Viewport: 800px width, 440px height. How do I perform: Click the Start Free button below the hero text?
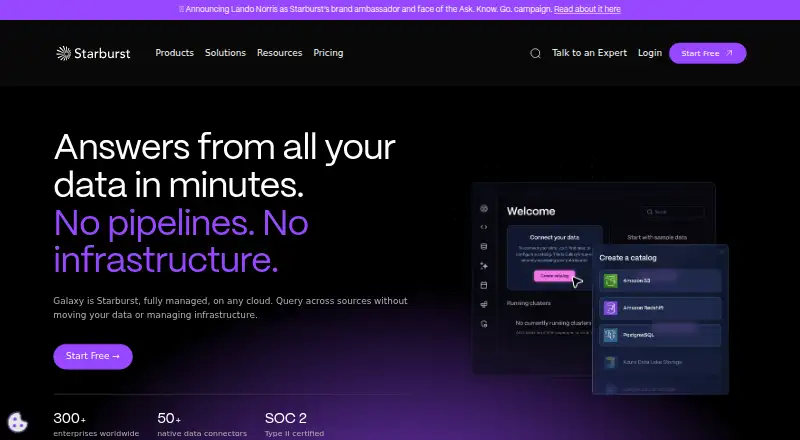[x=93, y=356]
